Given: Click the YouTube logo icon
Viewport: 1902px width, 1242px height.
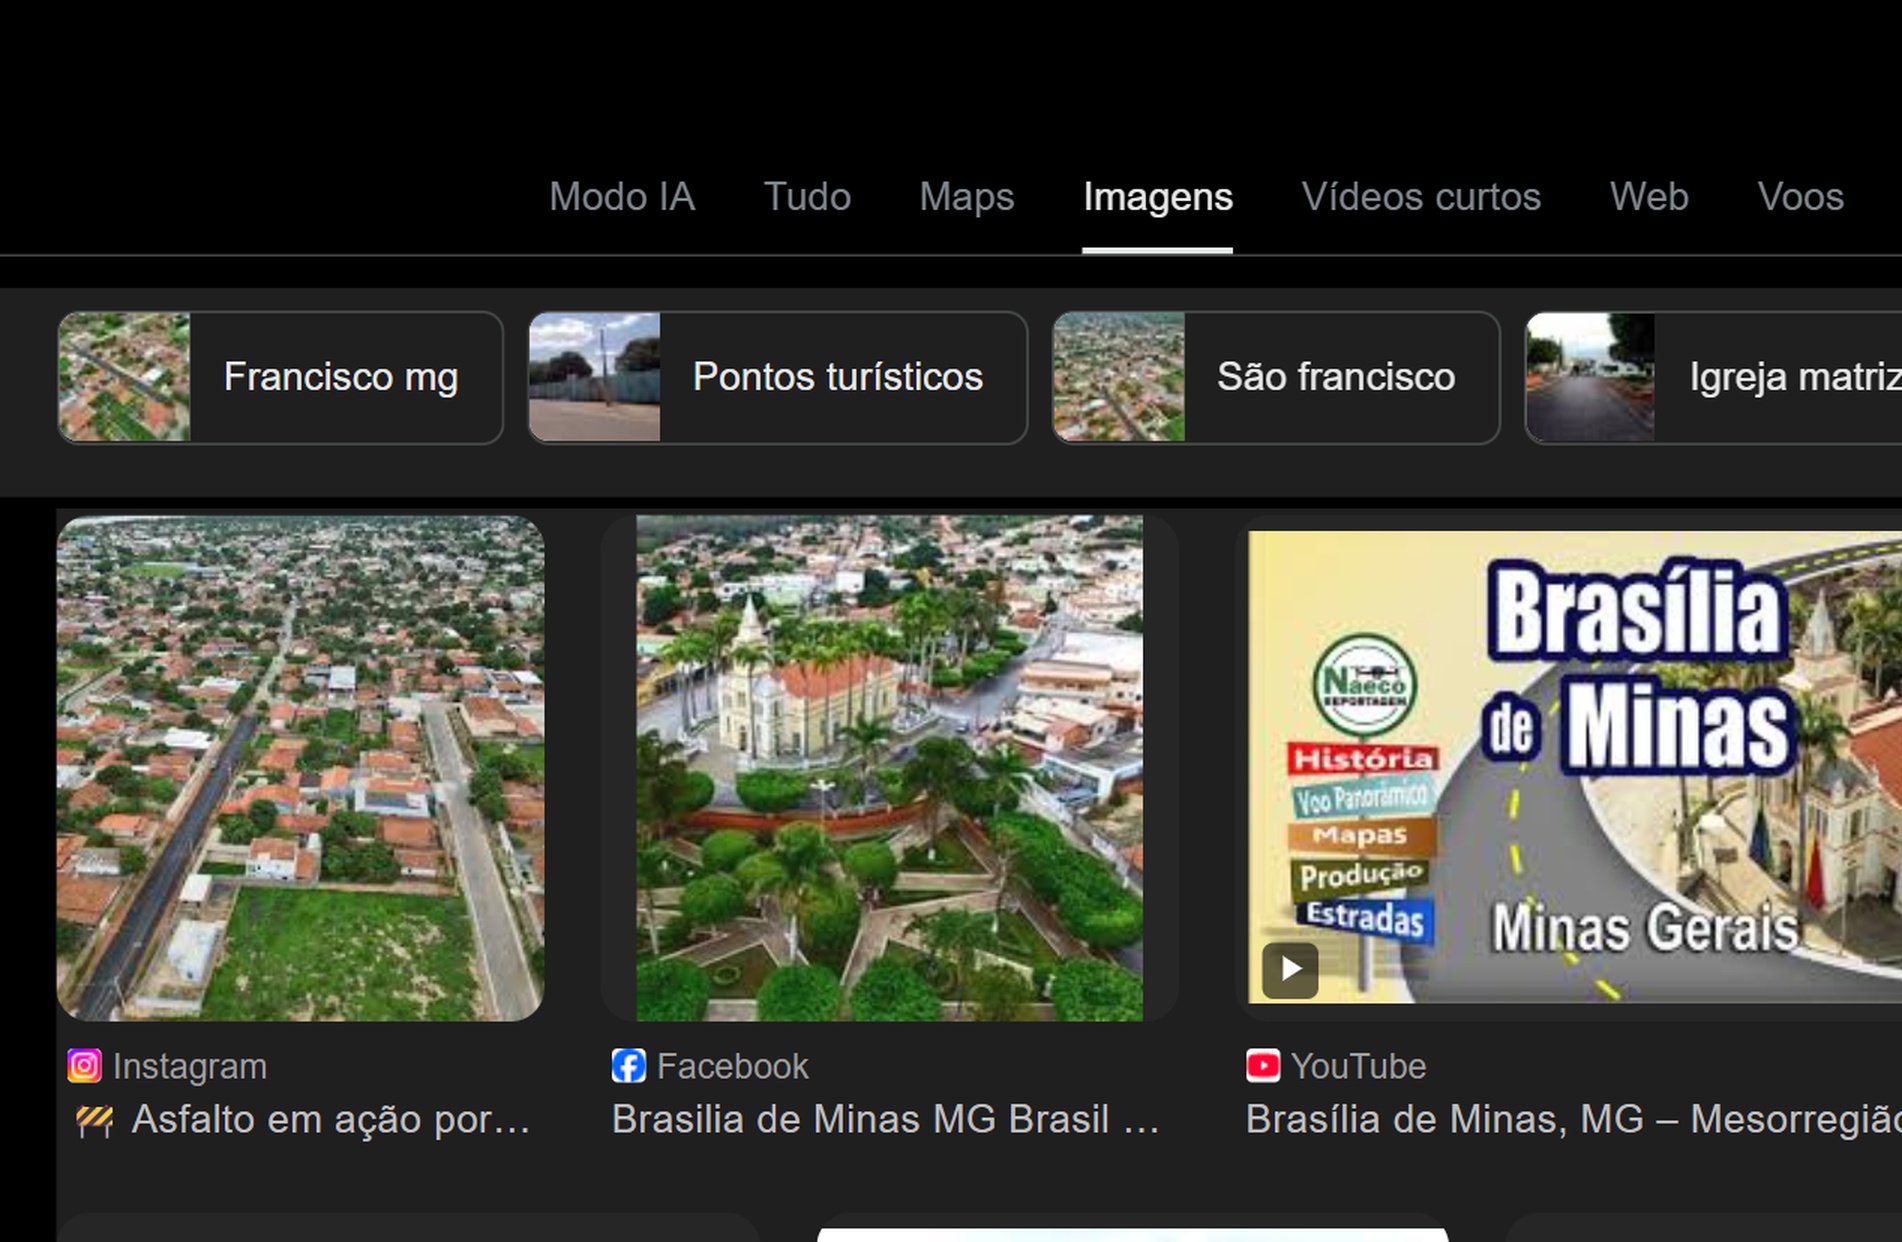Looking at the screenshot, I should click(1262, 1066).
